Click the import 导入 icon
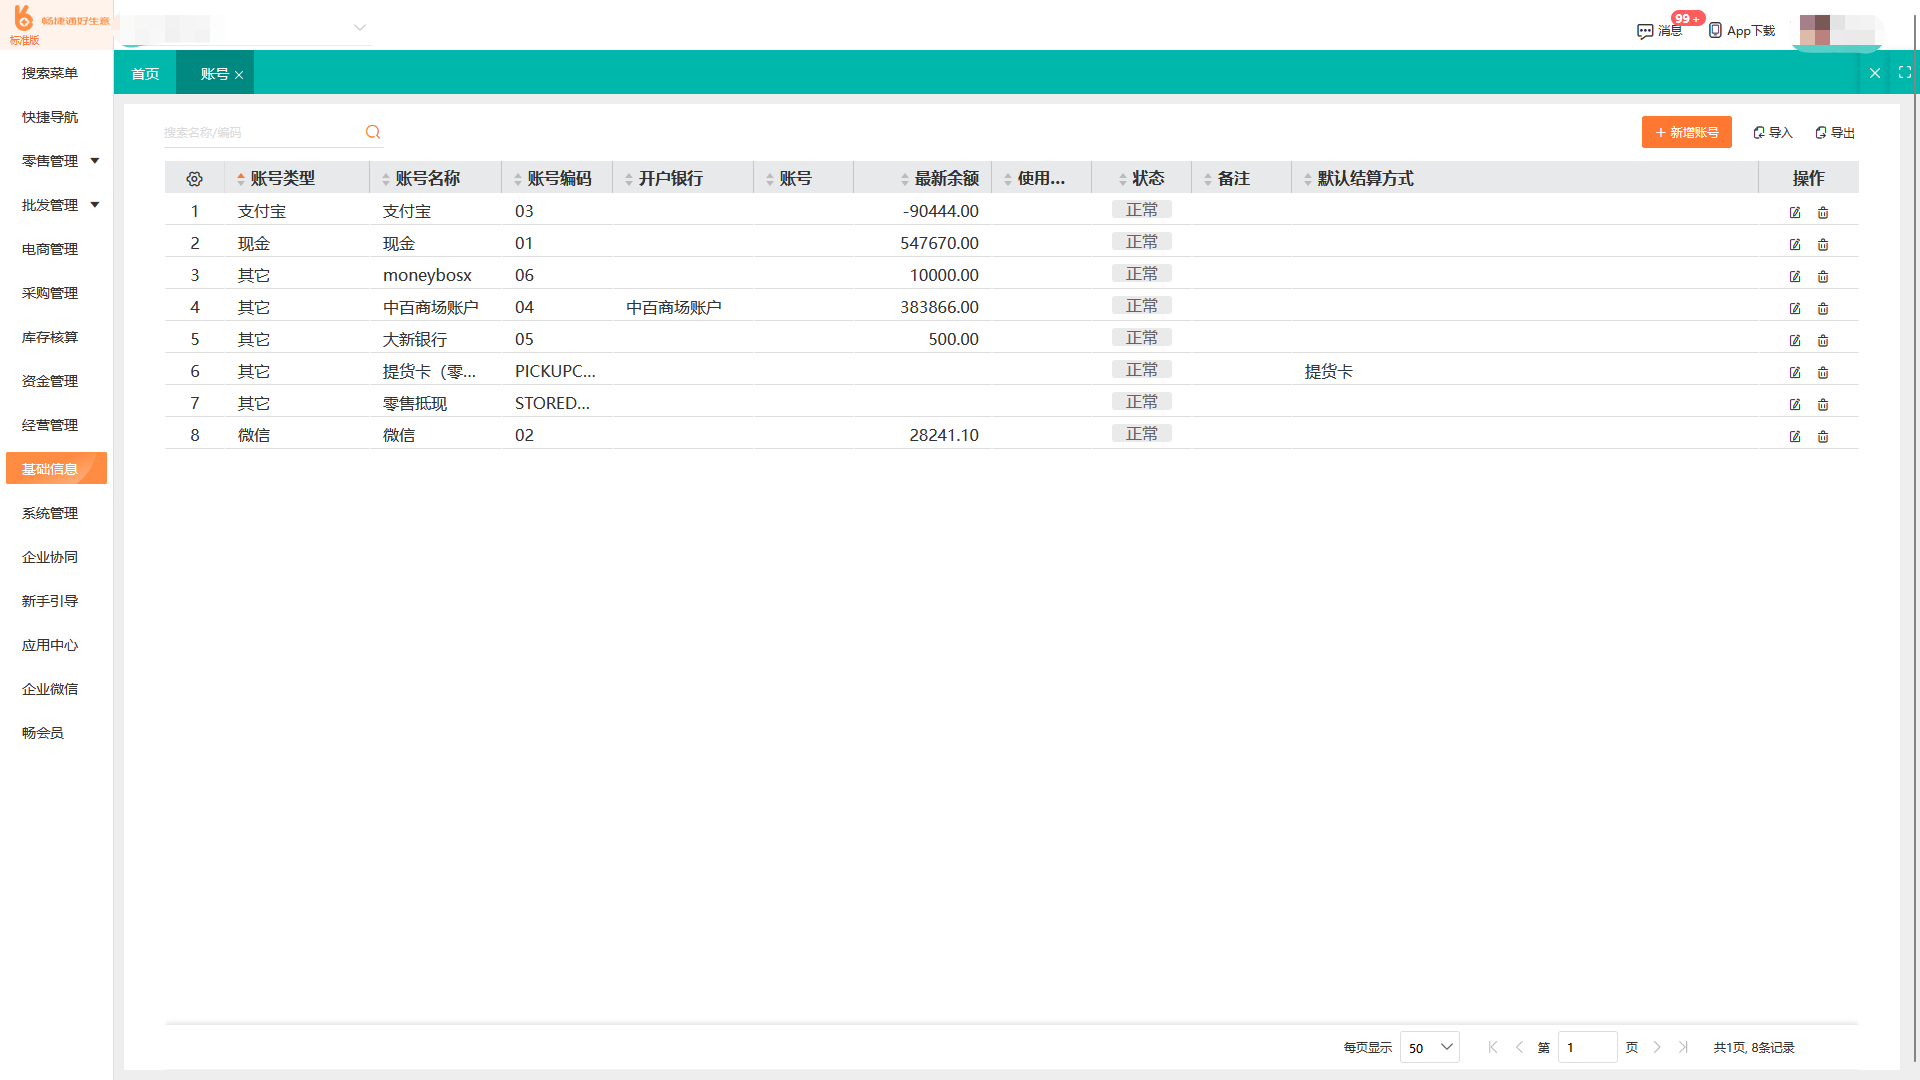 coord(1774,132)
